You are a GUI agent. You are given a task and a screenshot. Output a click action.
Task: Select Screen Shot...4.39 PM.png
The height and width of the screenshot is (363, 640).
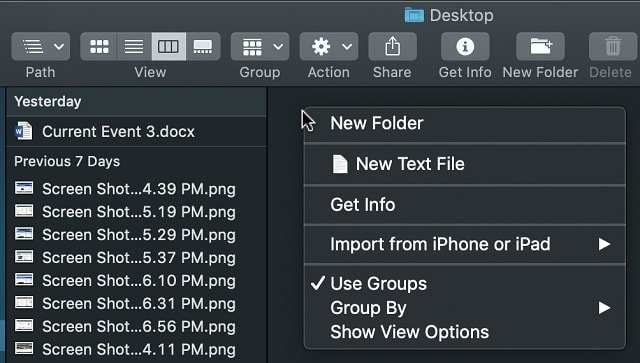click(136, 189)
